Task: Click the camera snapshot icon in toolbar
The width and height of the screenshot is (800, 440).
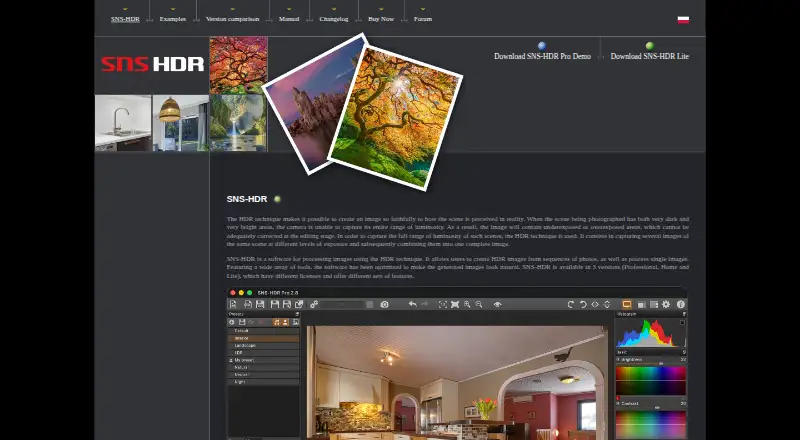Action: coord(385,304)
